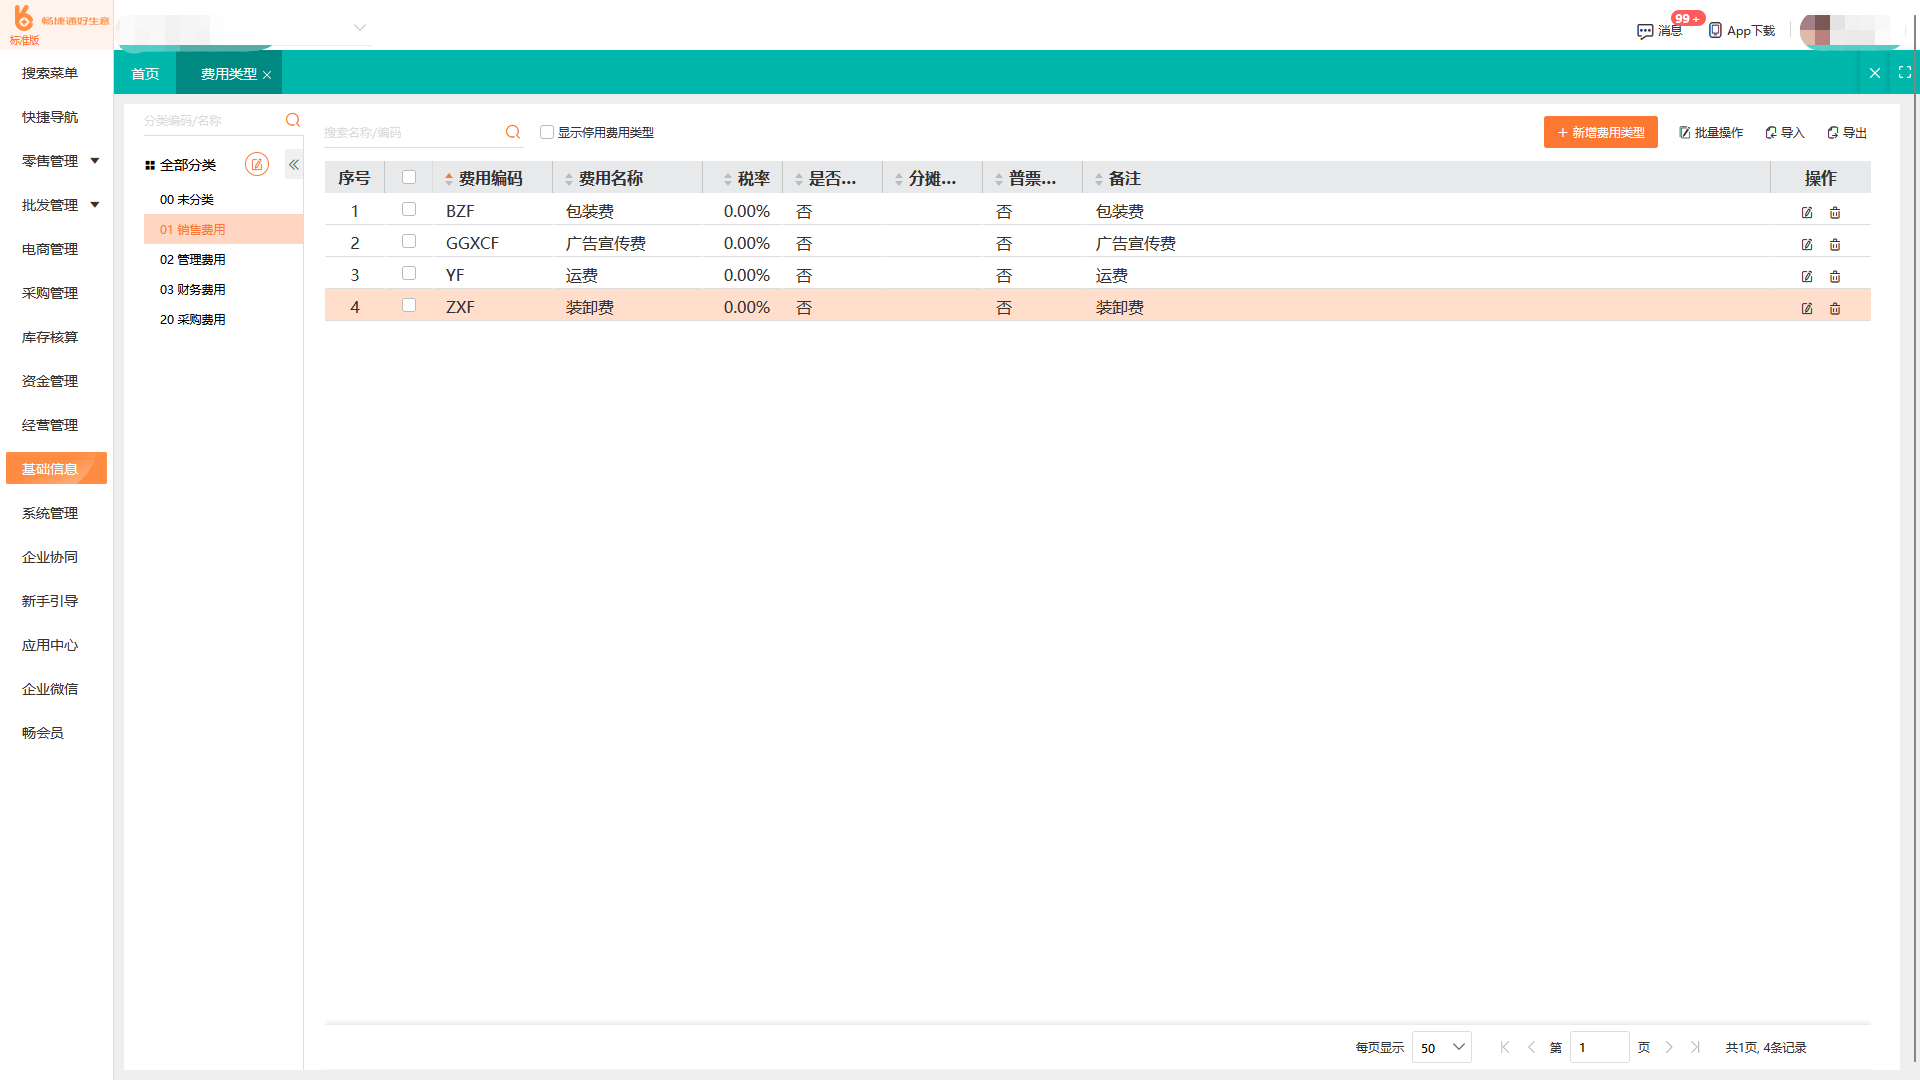Click the search magnifier icon in toolbar
Image resolution: width=1920 pixels, height=1080 pixels.
click(514, 132)
